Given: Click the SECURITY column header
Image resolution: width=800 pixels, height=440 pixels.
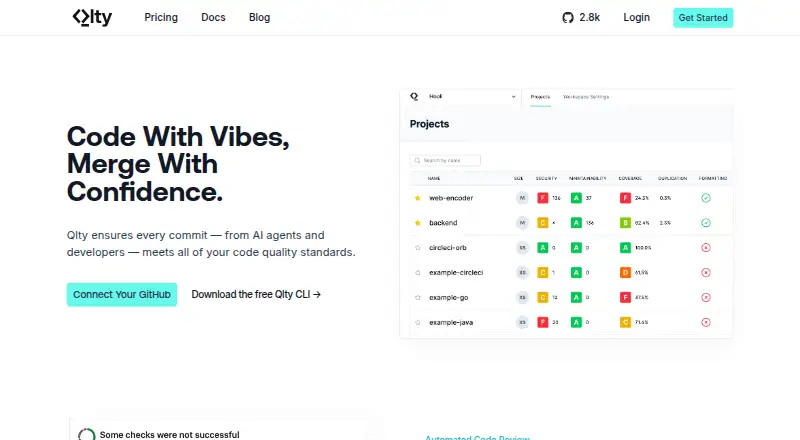Looking at the screenshot, I should coord(546,179).
